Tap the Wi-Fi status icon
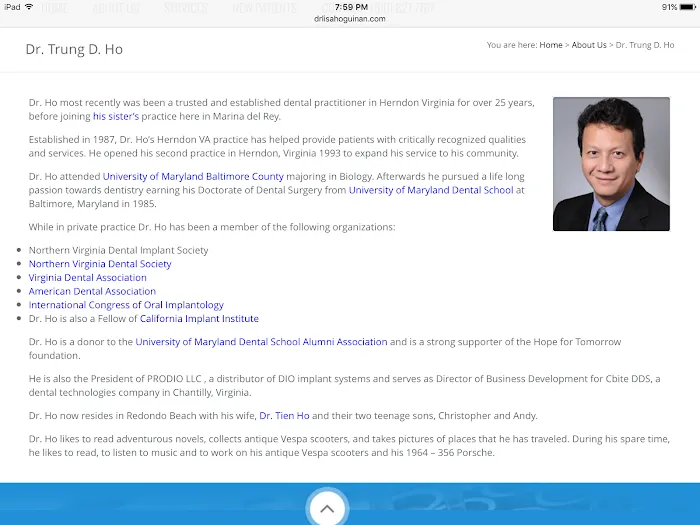 (x=29, y=7)
